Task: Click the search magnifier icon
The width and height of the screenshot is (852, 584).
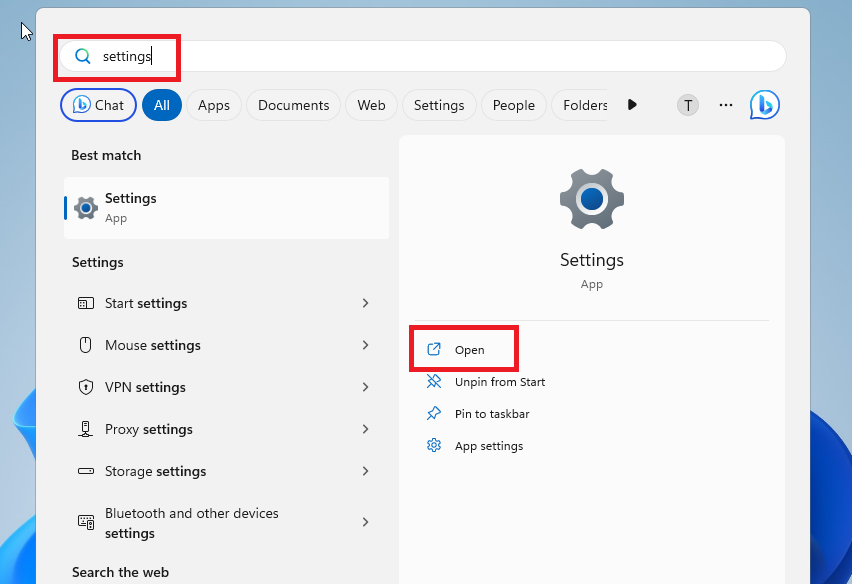Action: coord(83,56)
